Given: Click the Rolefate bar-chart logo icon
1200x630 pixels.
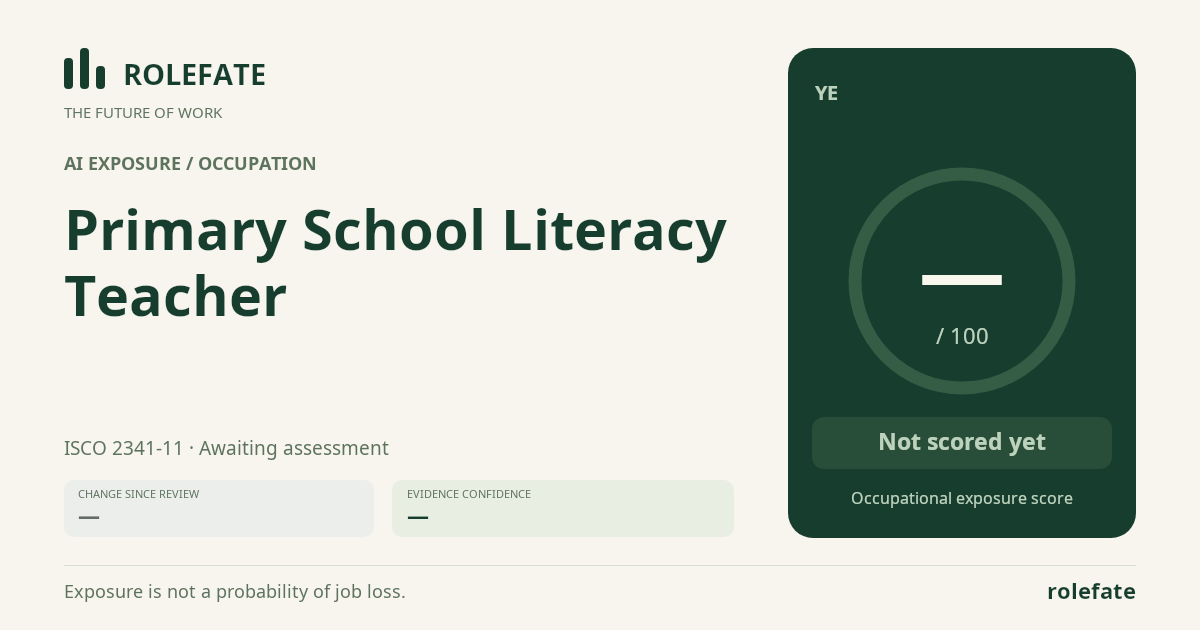Looking at the screenshot, I should coord(85,69).
